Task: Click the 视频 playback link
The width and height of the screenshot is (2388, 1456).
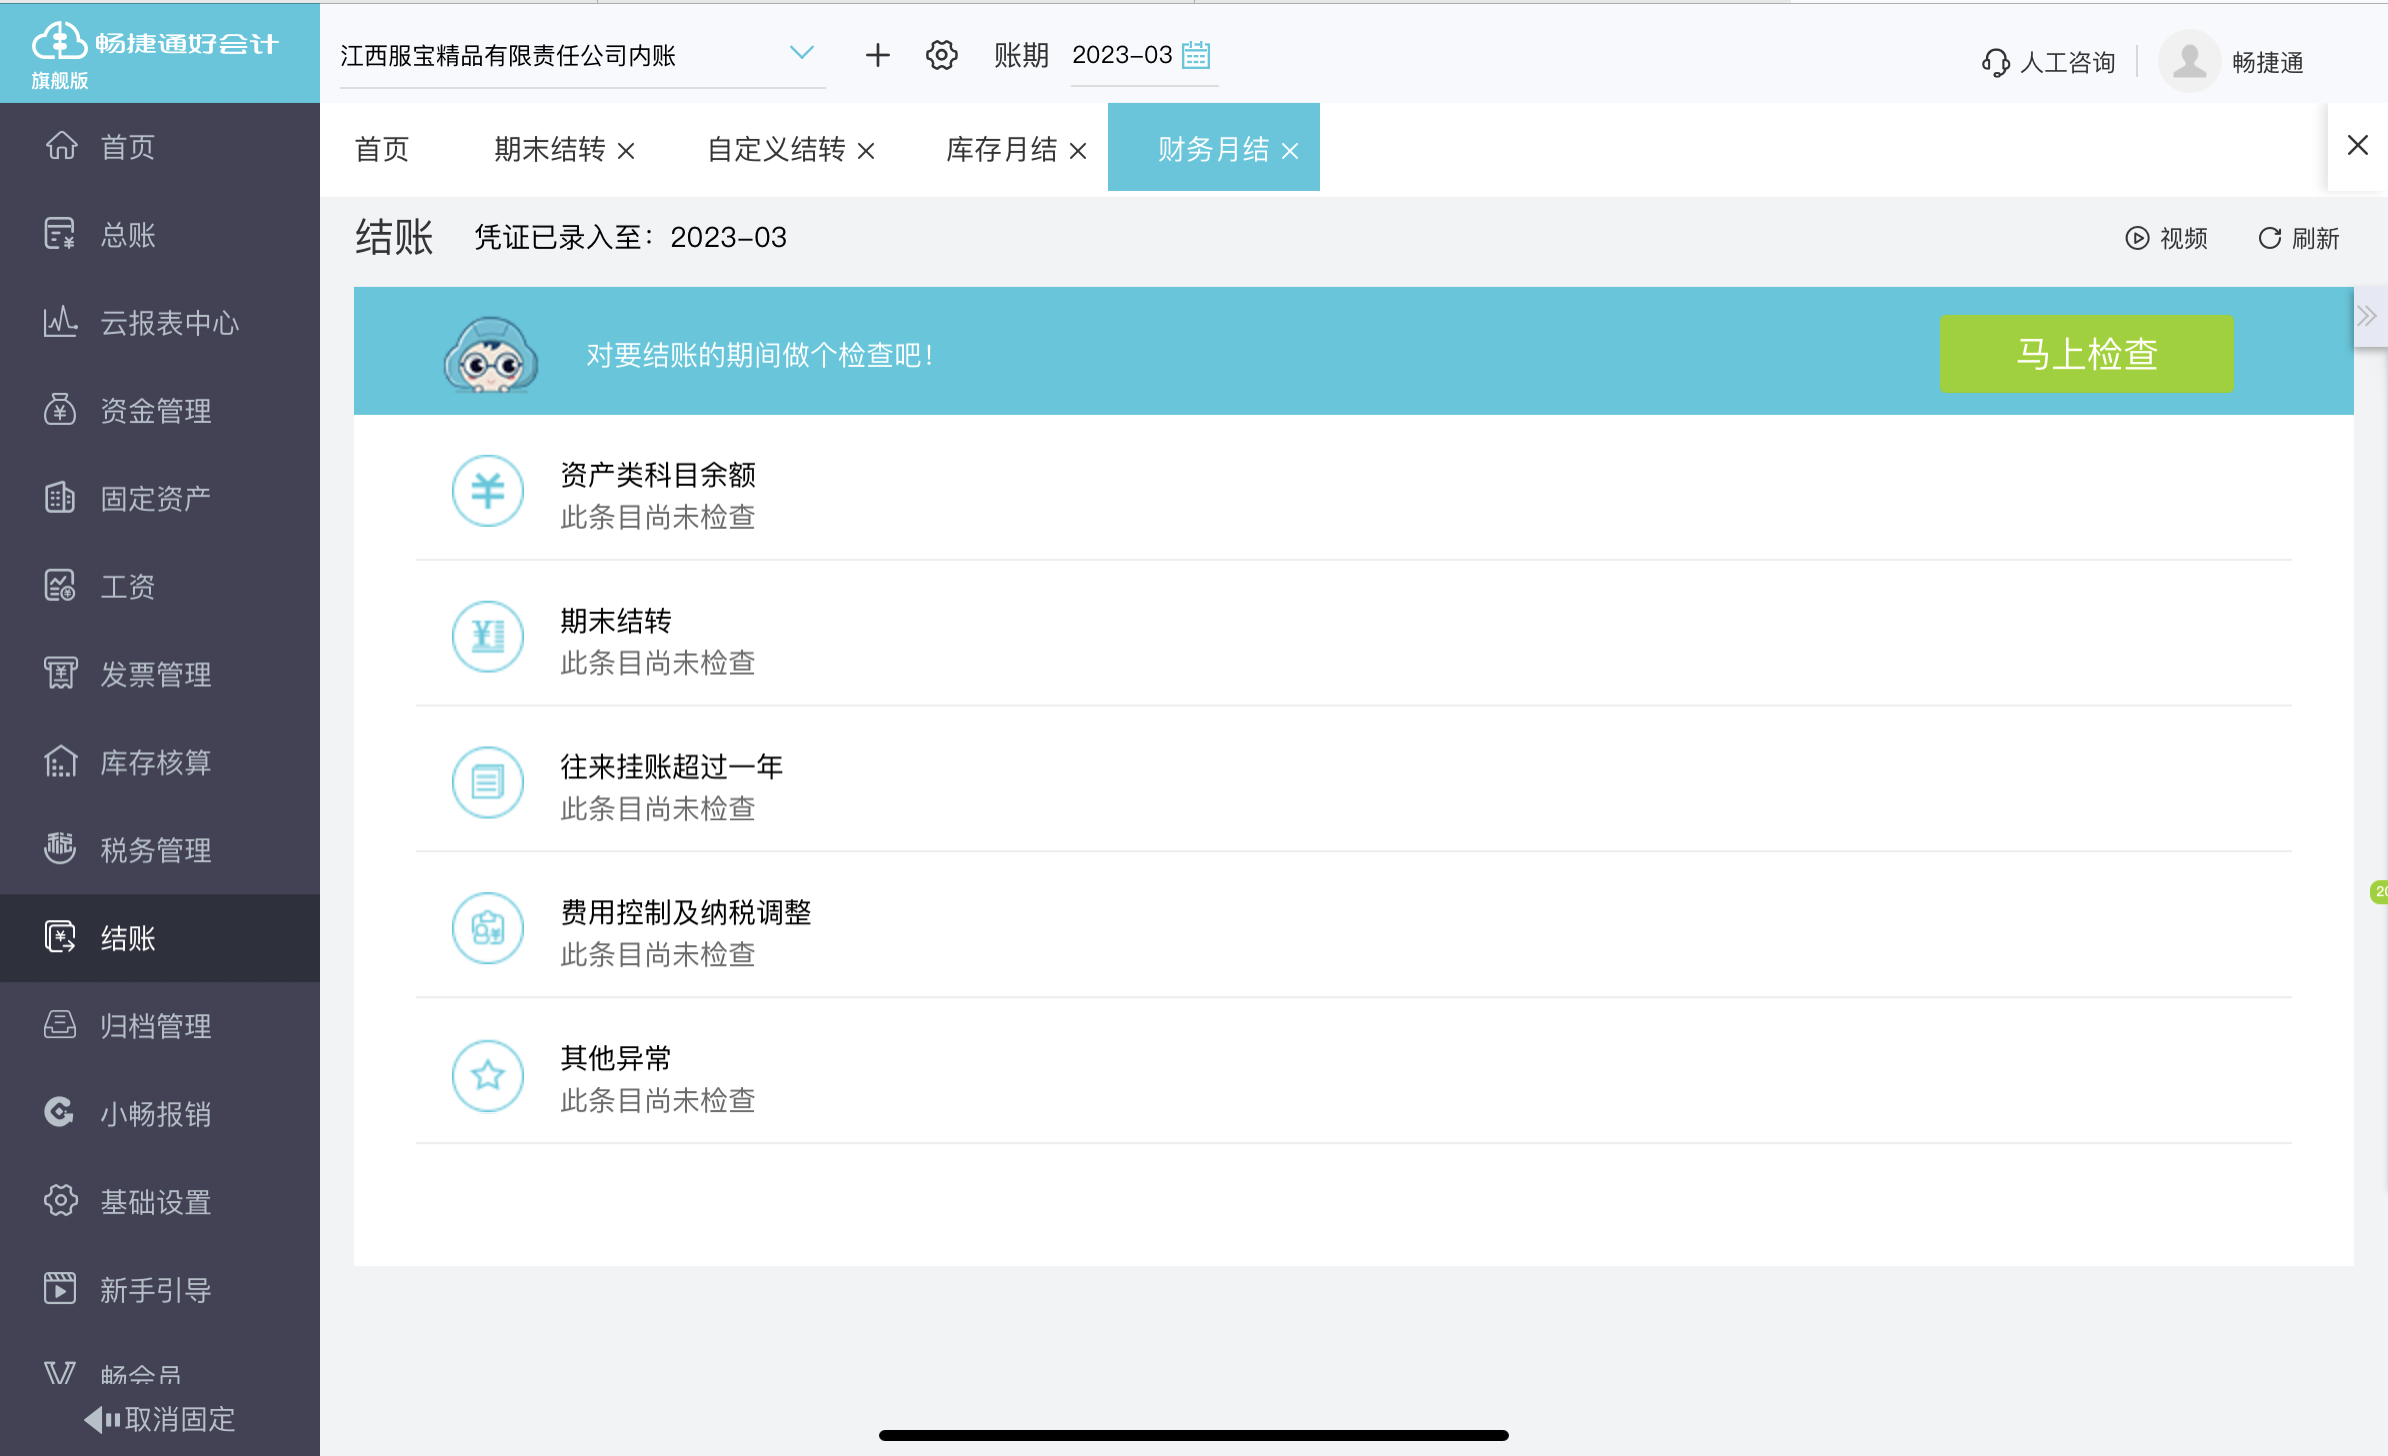Action: click(2166, 239)
